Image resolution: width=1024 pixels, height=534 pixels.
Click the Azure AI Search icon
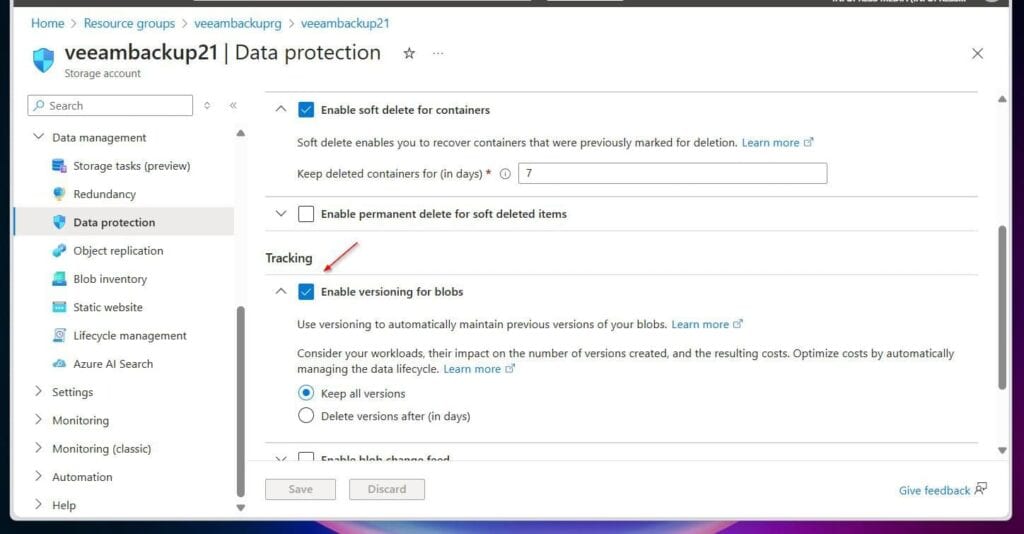[x=59, y=364]
